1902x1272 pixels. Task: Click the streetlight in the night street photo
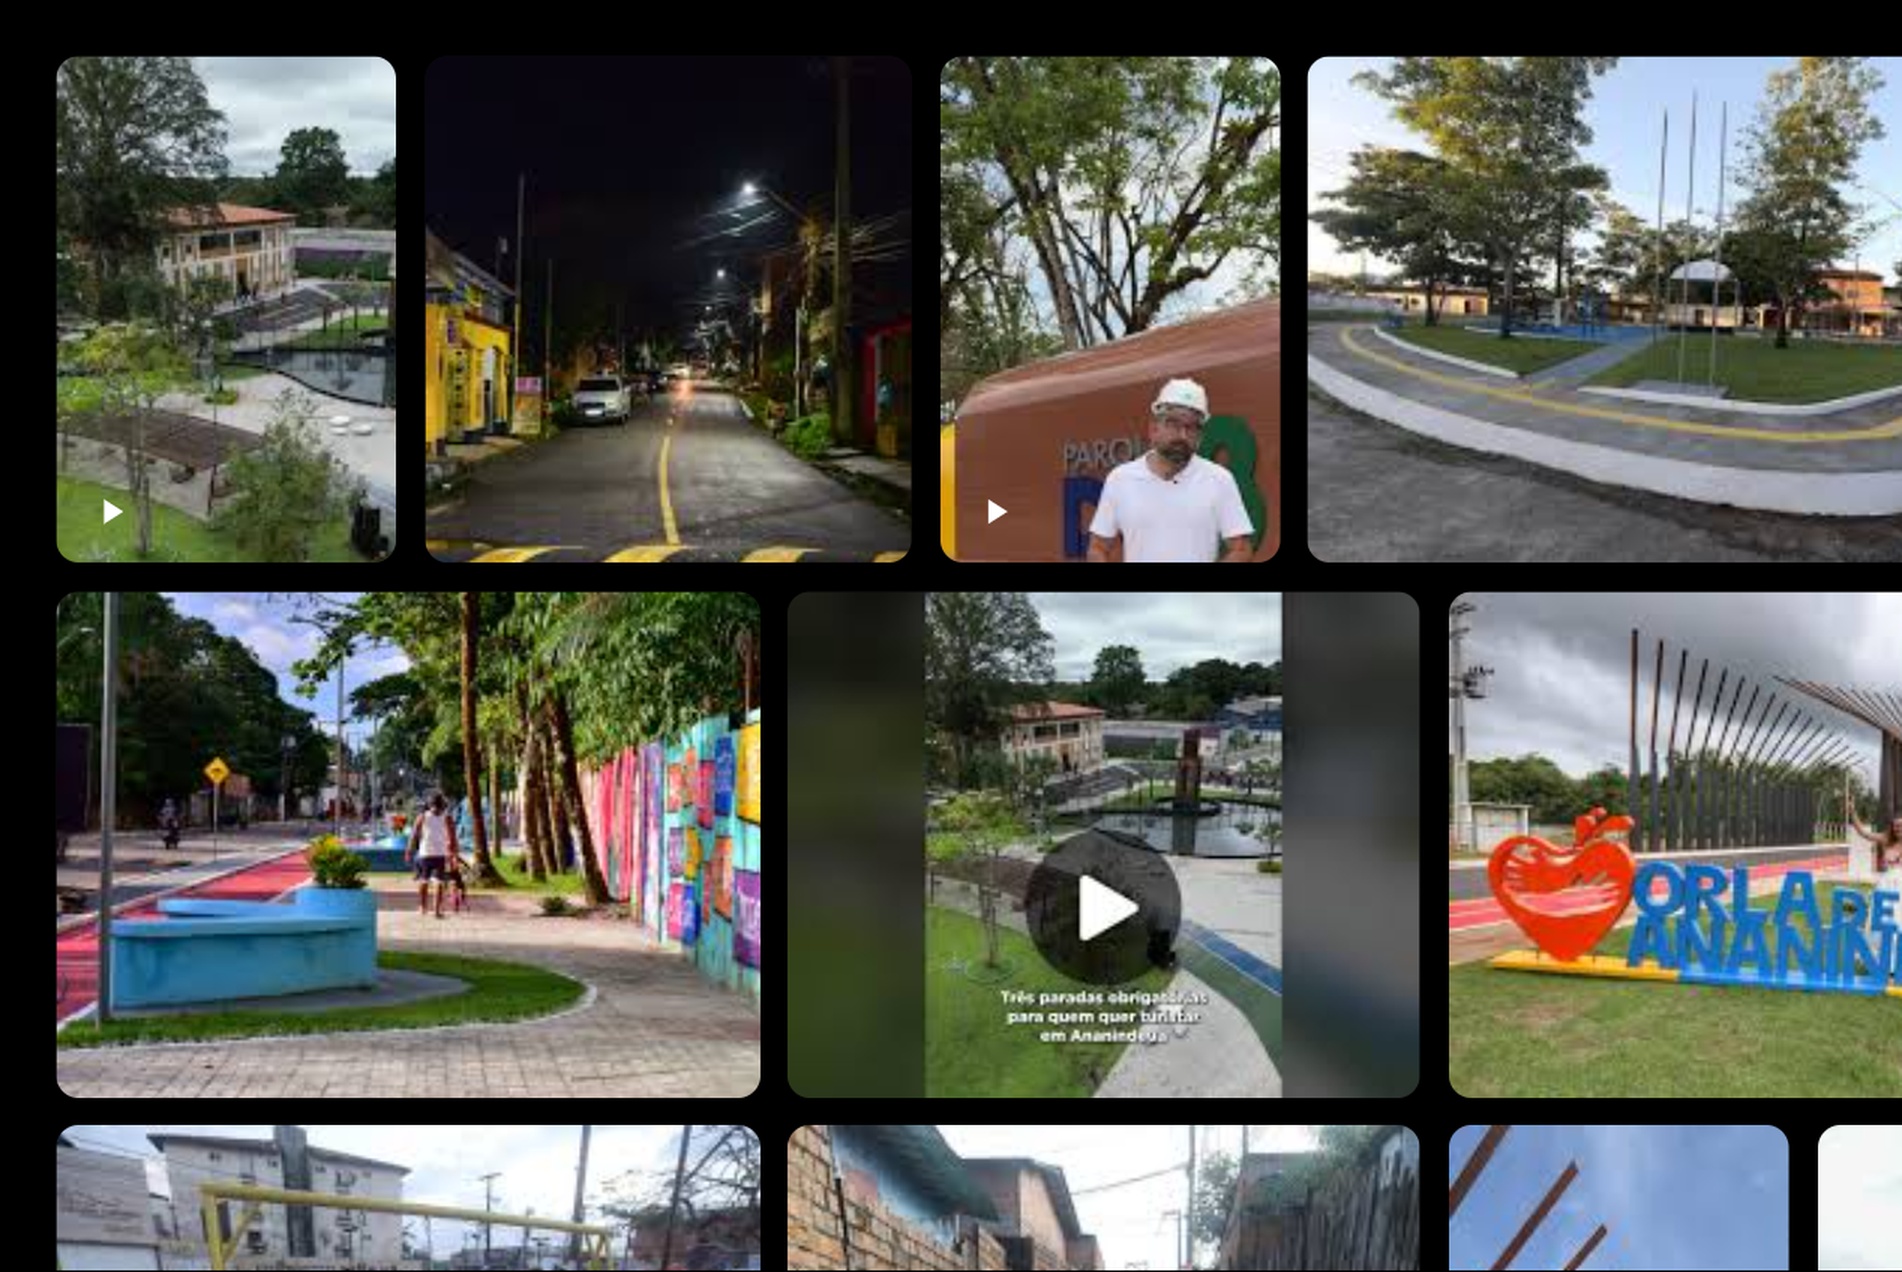748,188
